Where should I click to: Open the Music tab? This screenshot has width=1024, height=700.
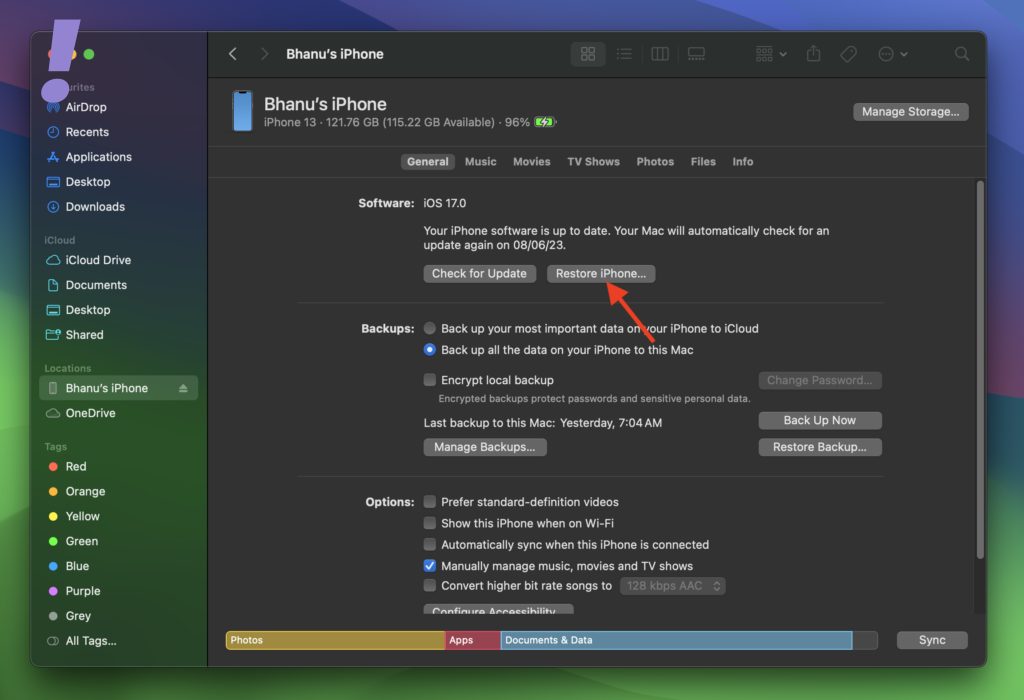pyautogui.click(x=480, y=162)
